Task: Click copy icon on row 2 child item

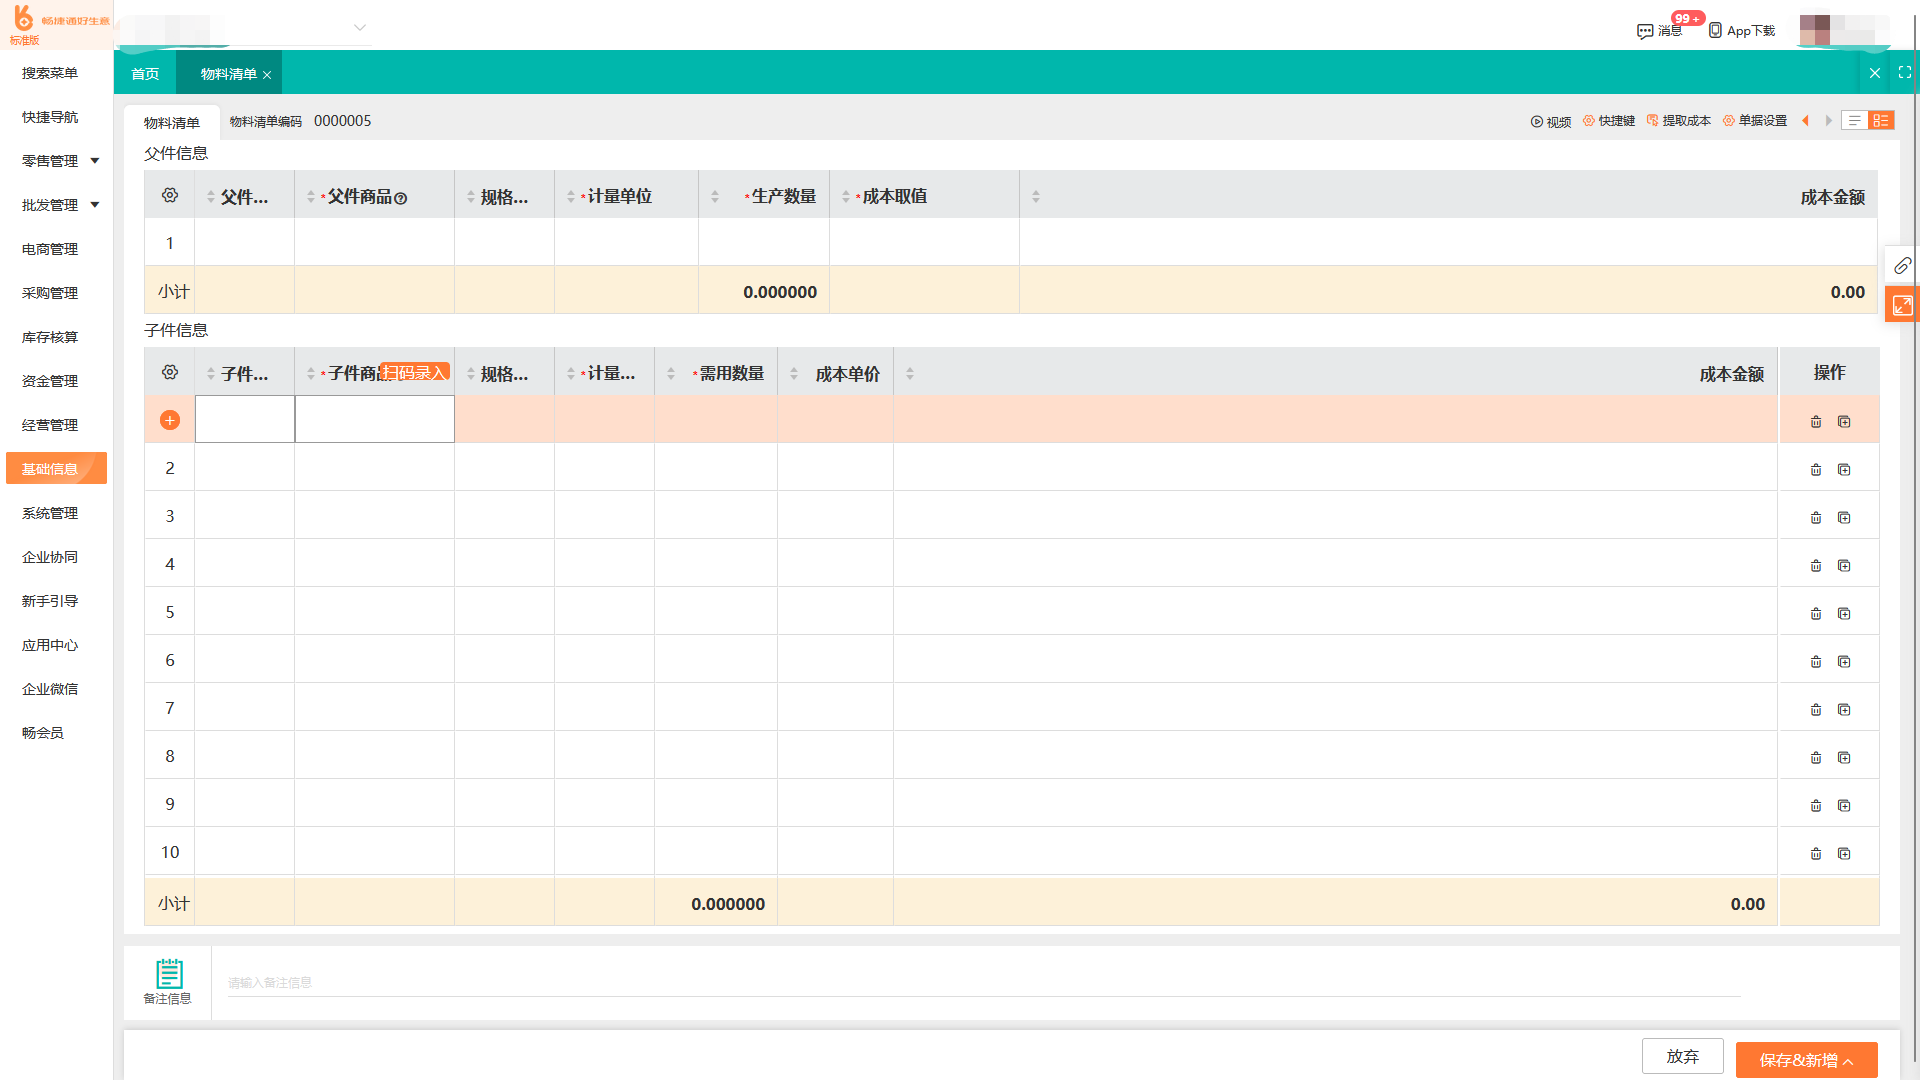Action: tap(1844, 469)
